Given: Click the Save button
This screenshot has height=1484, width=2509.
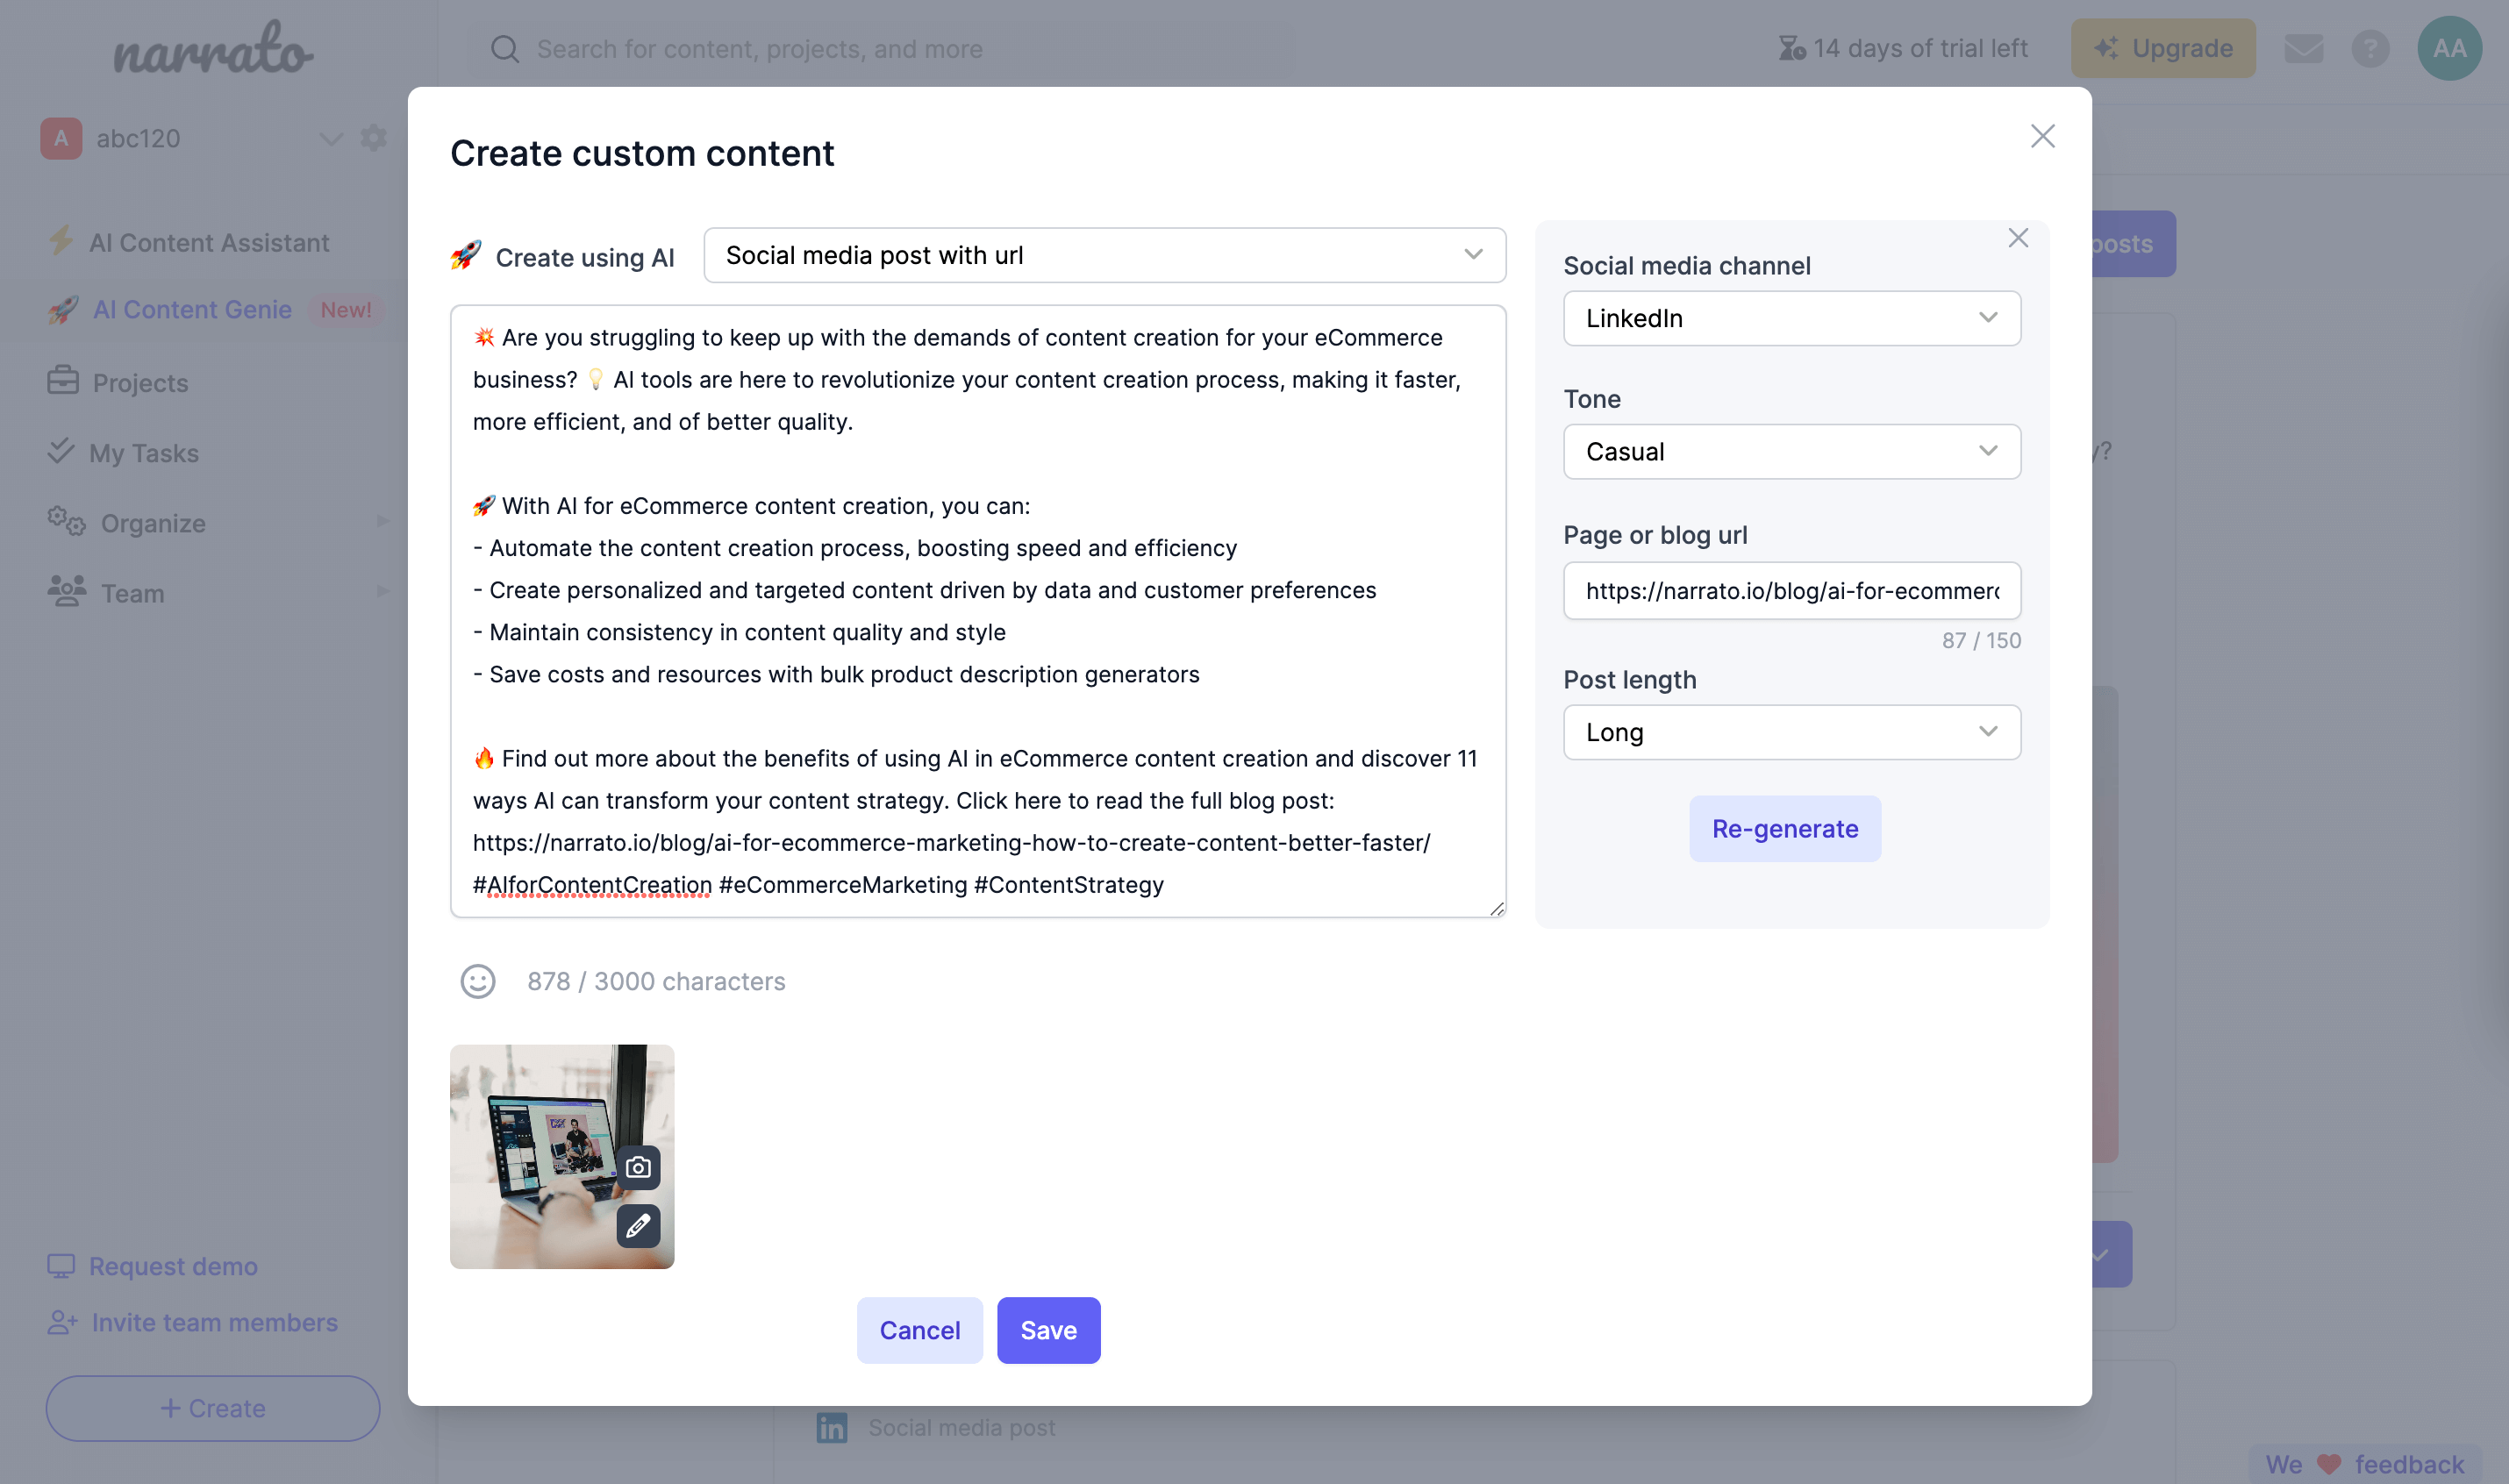Looking at the screenshot, I should pyautogui.click(x=1047, y=1329).
